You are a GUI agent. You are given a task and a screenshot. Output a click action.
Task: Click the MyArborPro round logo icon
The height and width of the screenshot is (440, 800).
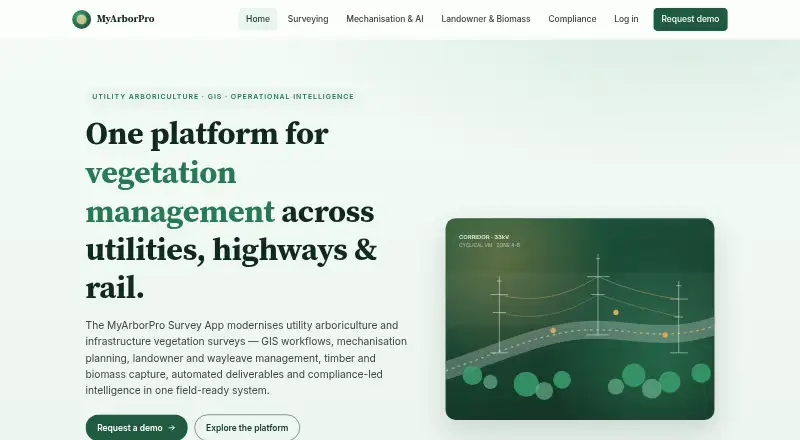81,19
